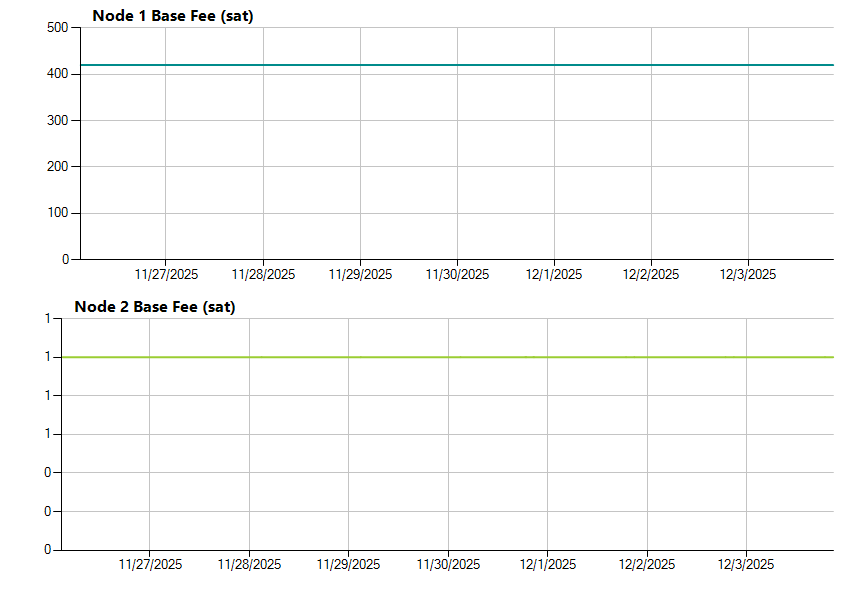This screenshot has width=860, height=600.
Task: Pick 11/28/2025 label under Node 1 chart
Action: [x=263, y=274]
